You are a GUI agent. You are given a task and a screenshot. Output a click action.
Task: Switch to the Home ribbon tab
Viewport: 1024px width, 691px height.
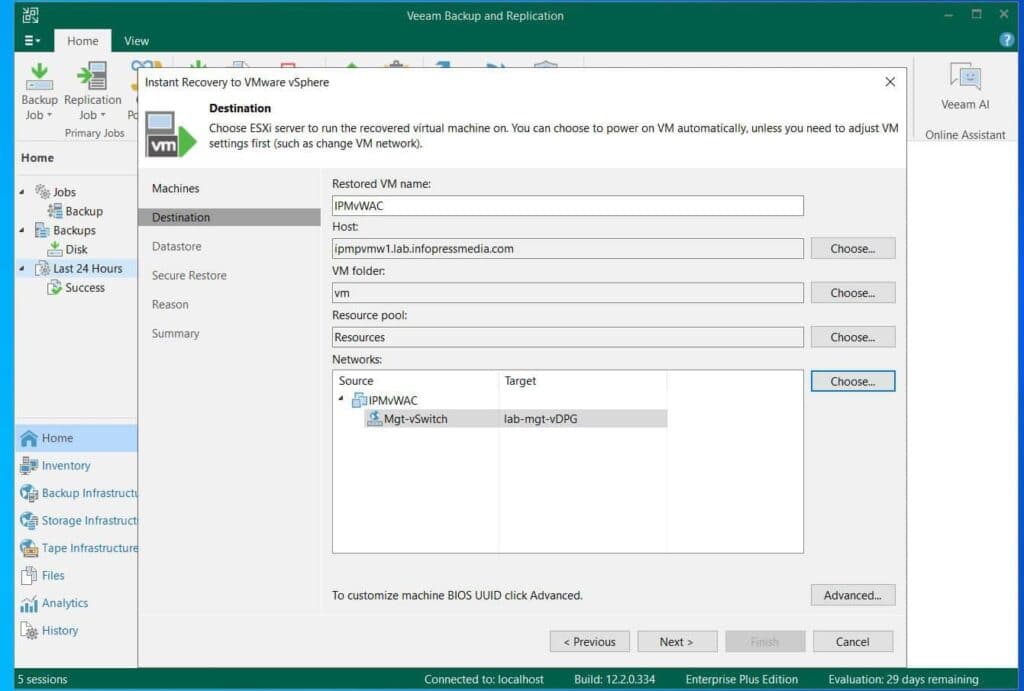83,40
